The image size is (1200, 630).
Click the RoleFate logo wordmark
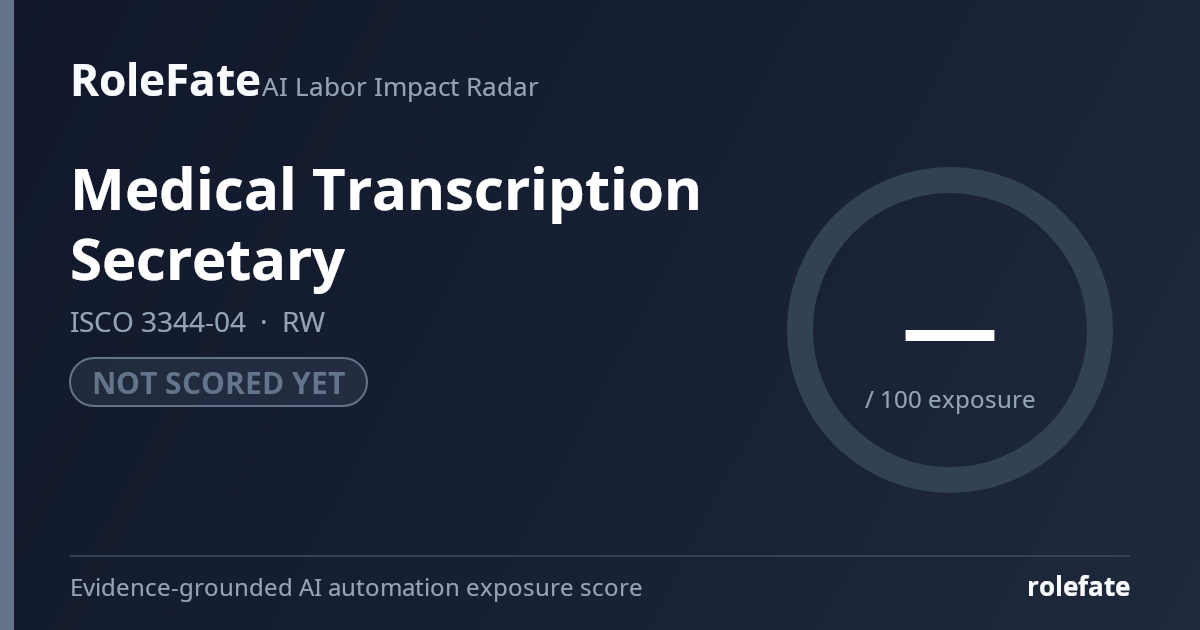click(x=165, y=81)
